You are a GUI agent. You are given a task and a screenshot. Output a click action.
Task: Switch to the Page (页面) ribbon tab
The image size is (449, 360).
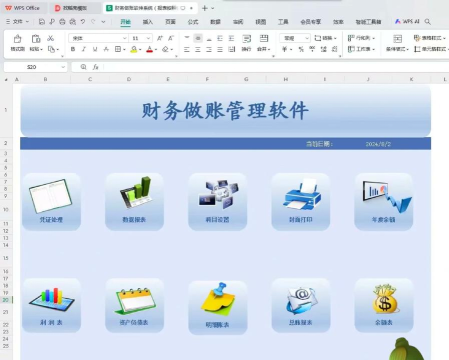click(x=170, y=22)
